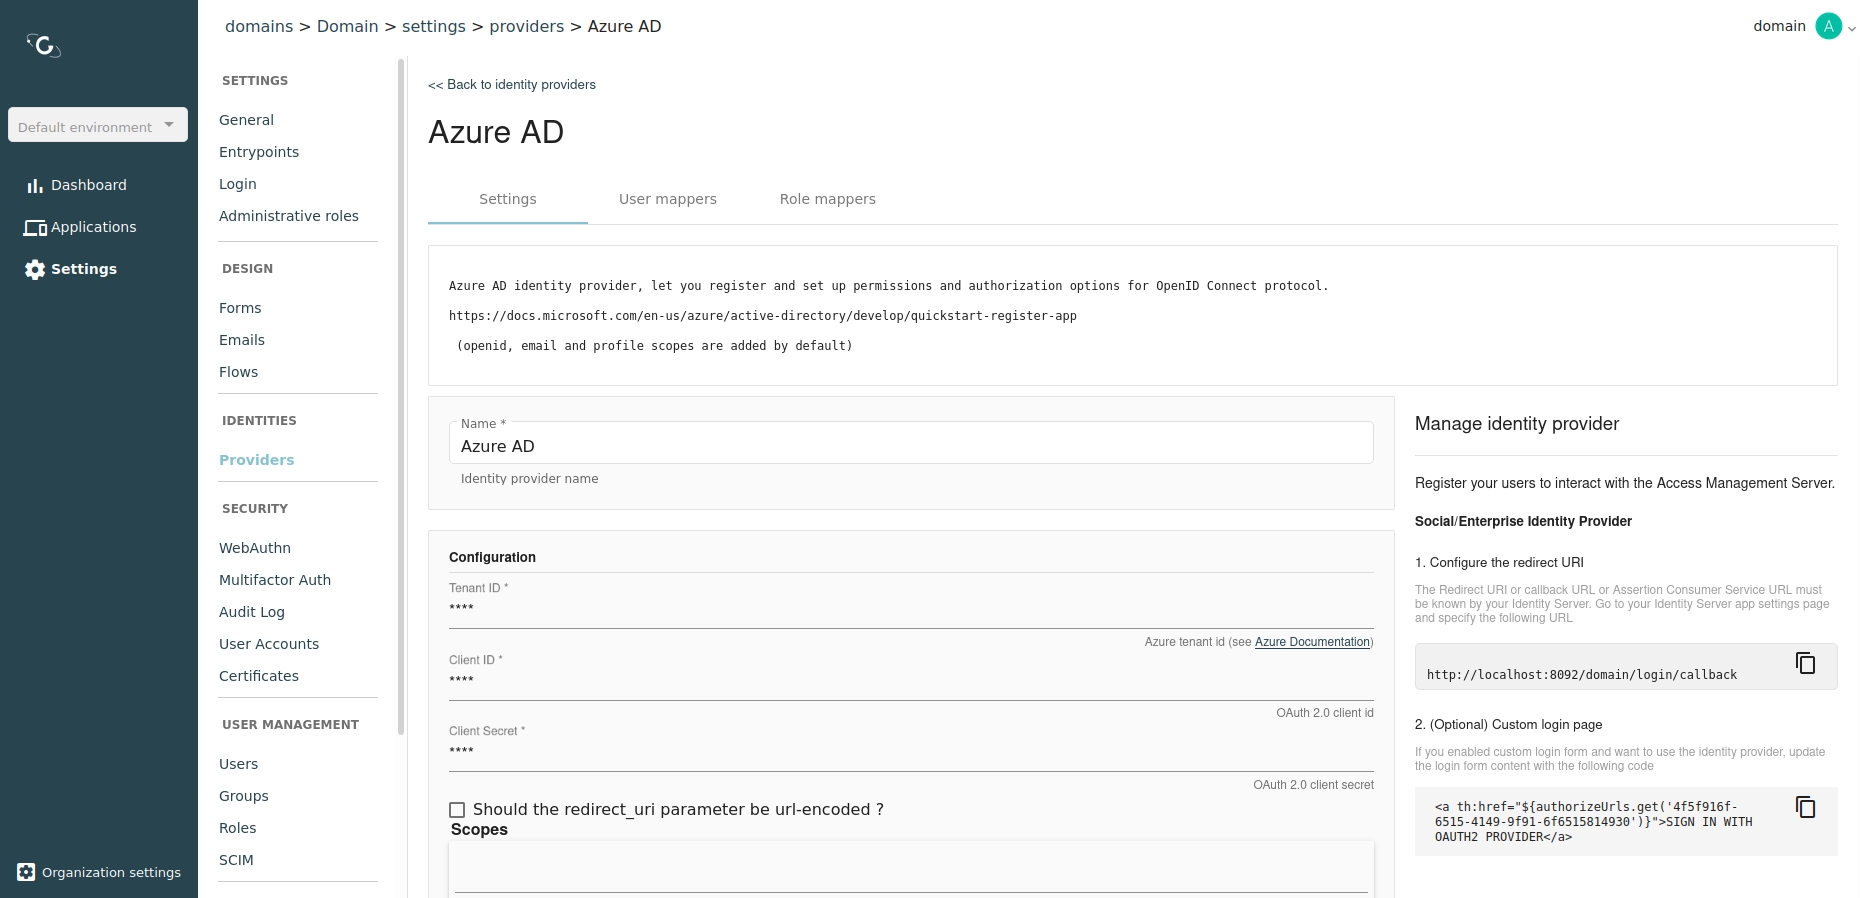Enable redirect_uri url-encoded checkbox
The width and height of the screenshot is (1860, 898).
coord(457,810)
